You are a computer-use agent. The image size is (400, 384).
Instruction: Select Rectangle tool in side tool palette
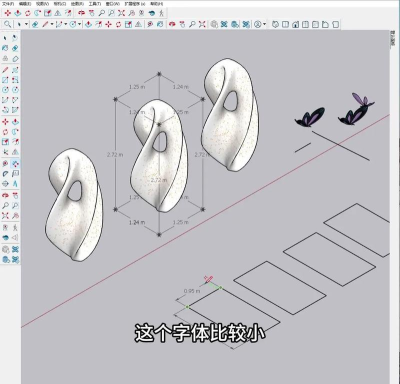click(x=5, y=80)
